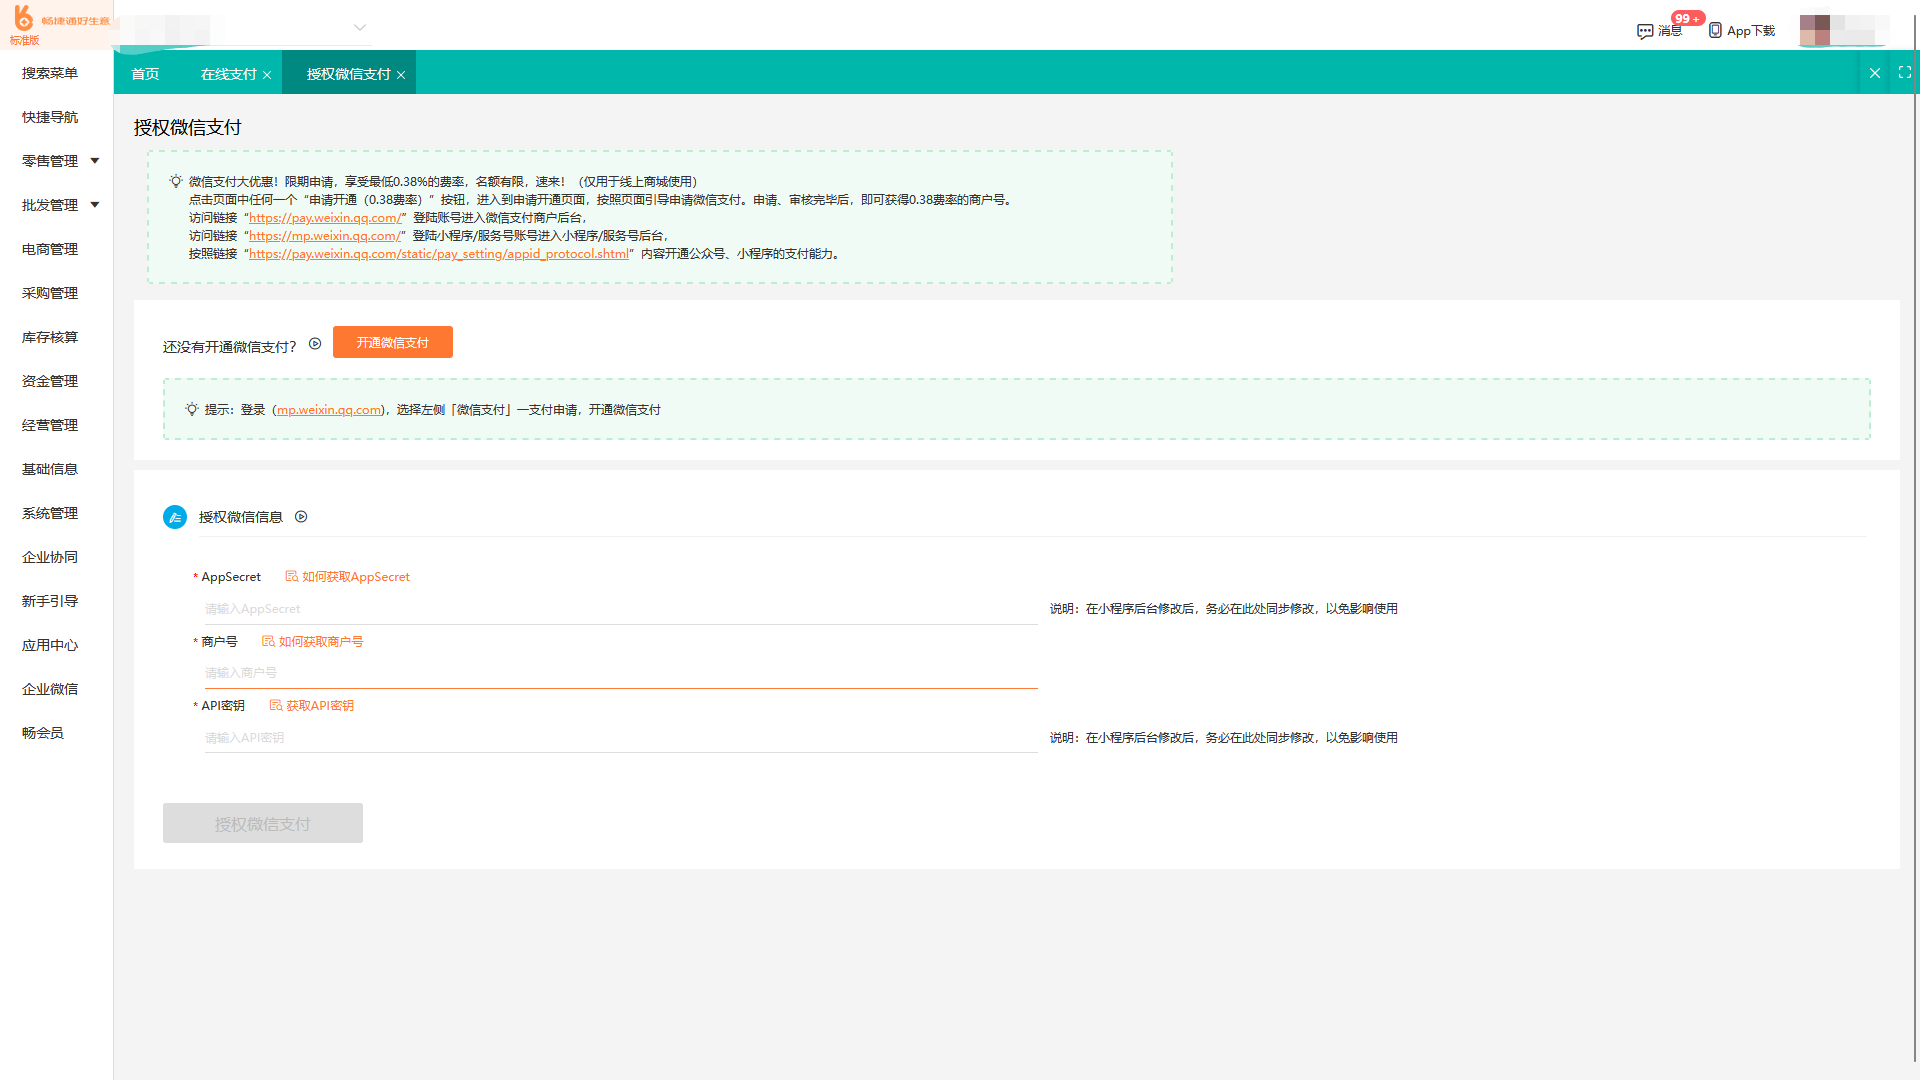Toggle fullscreen view icon
Screen dimensions: 1920x1080
[x=1904, y=73]
